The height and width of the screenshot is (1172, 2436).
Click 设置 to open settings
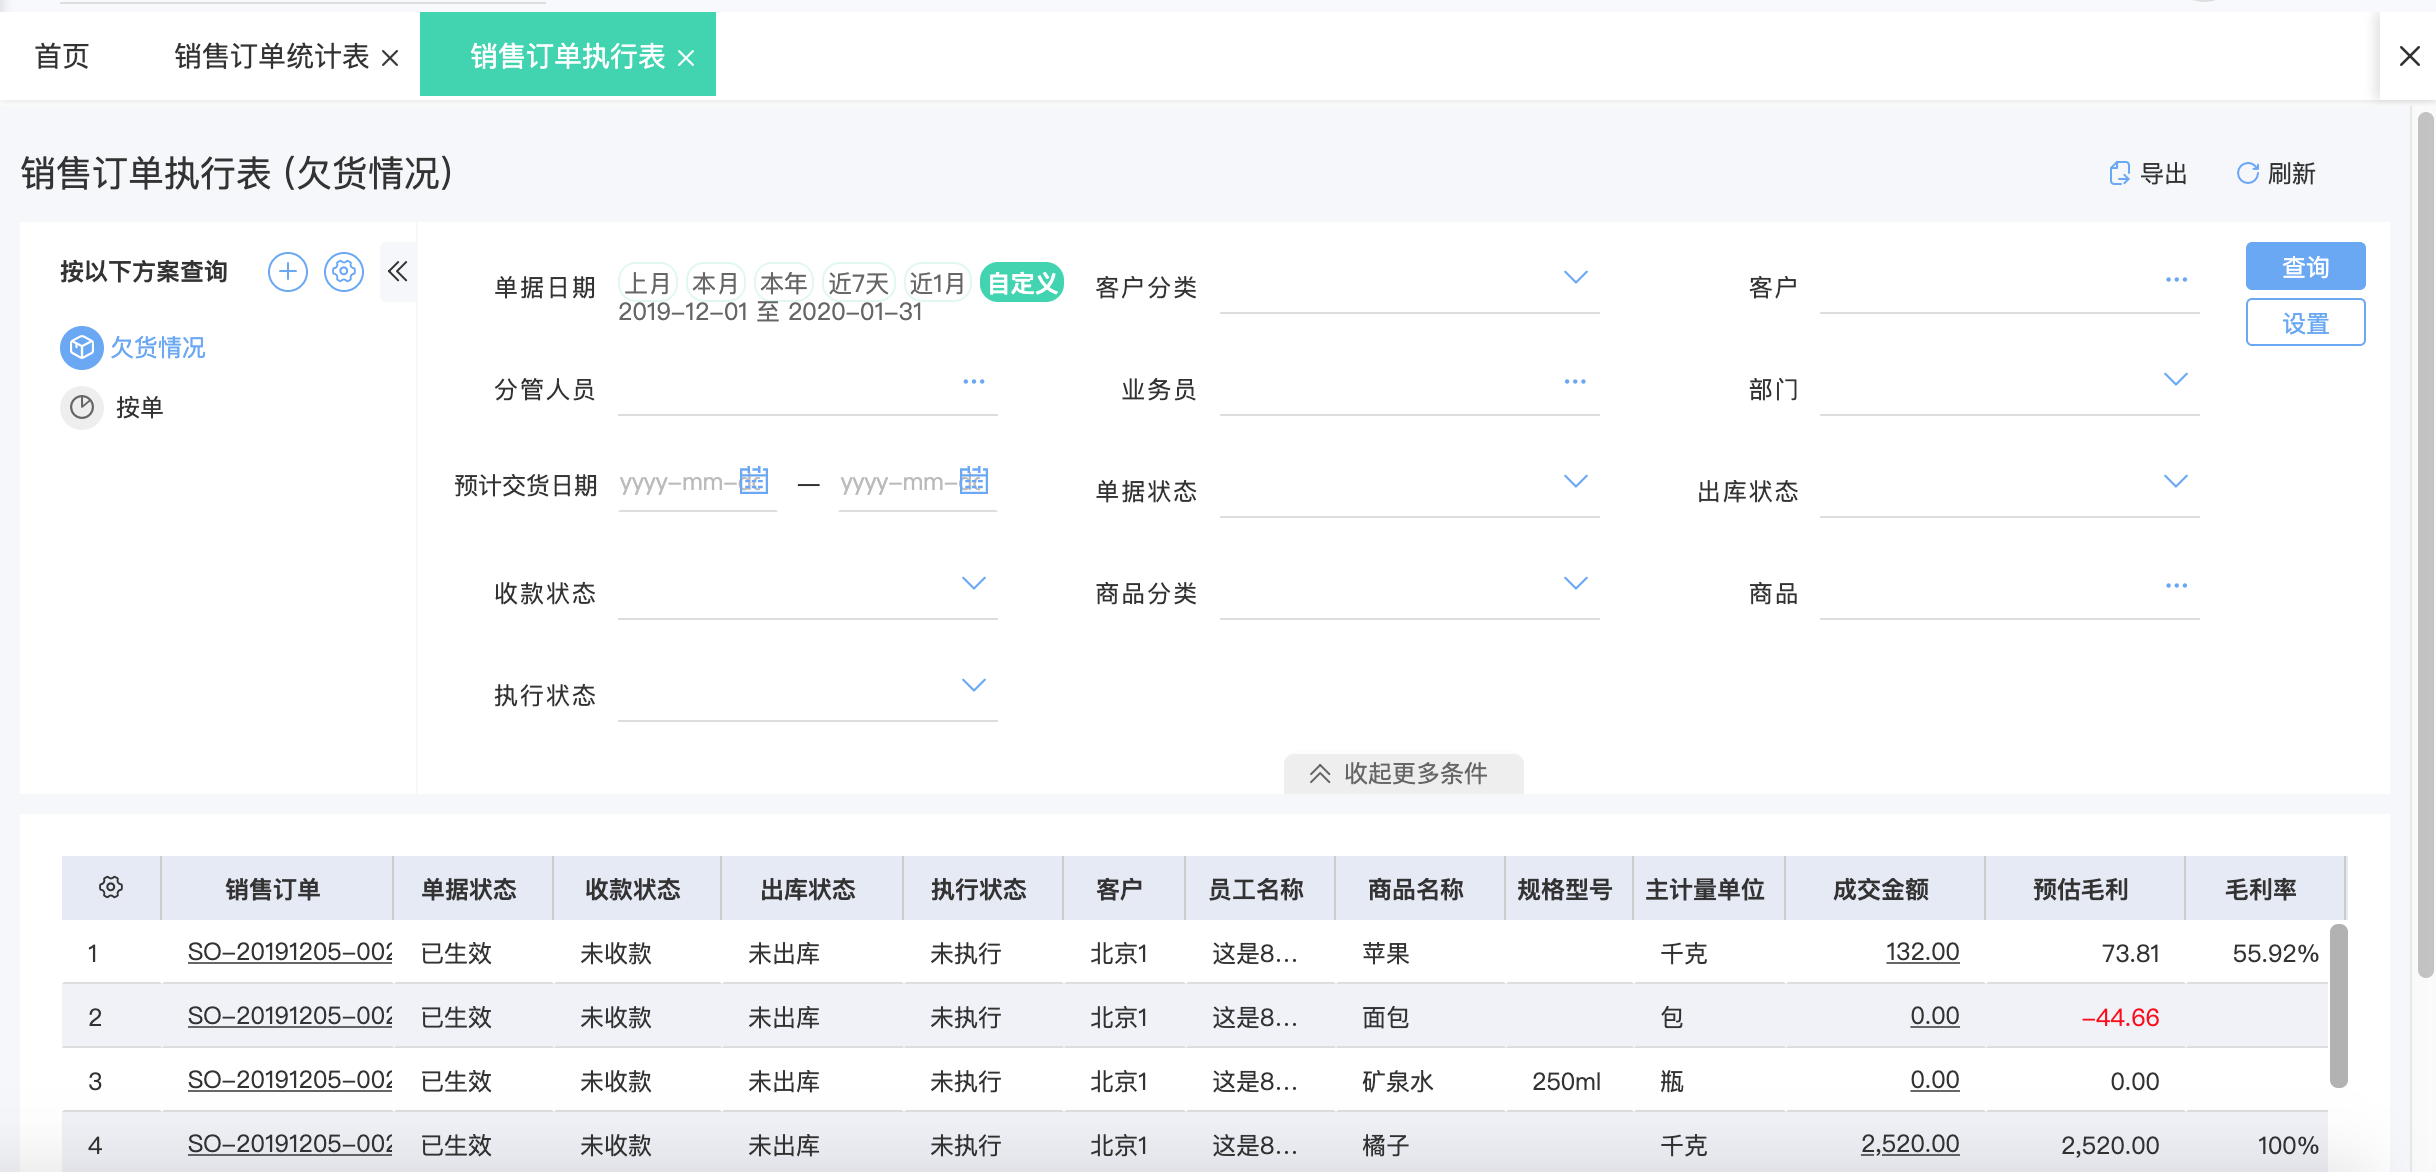point(2307,323)
